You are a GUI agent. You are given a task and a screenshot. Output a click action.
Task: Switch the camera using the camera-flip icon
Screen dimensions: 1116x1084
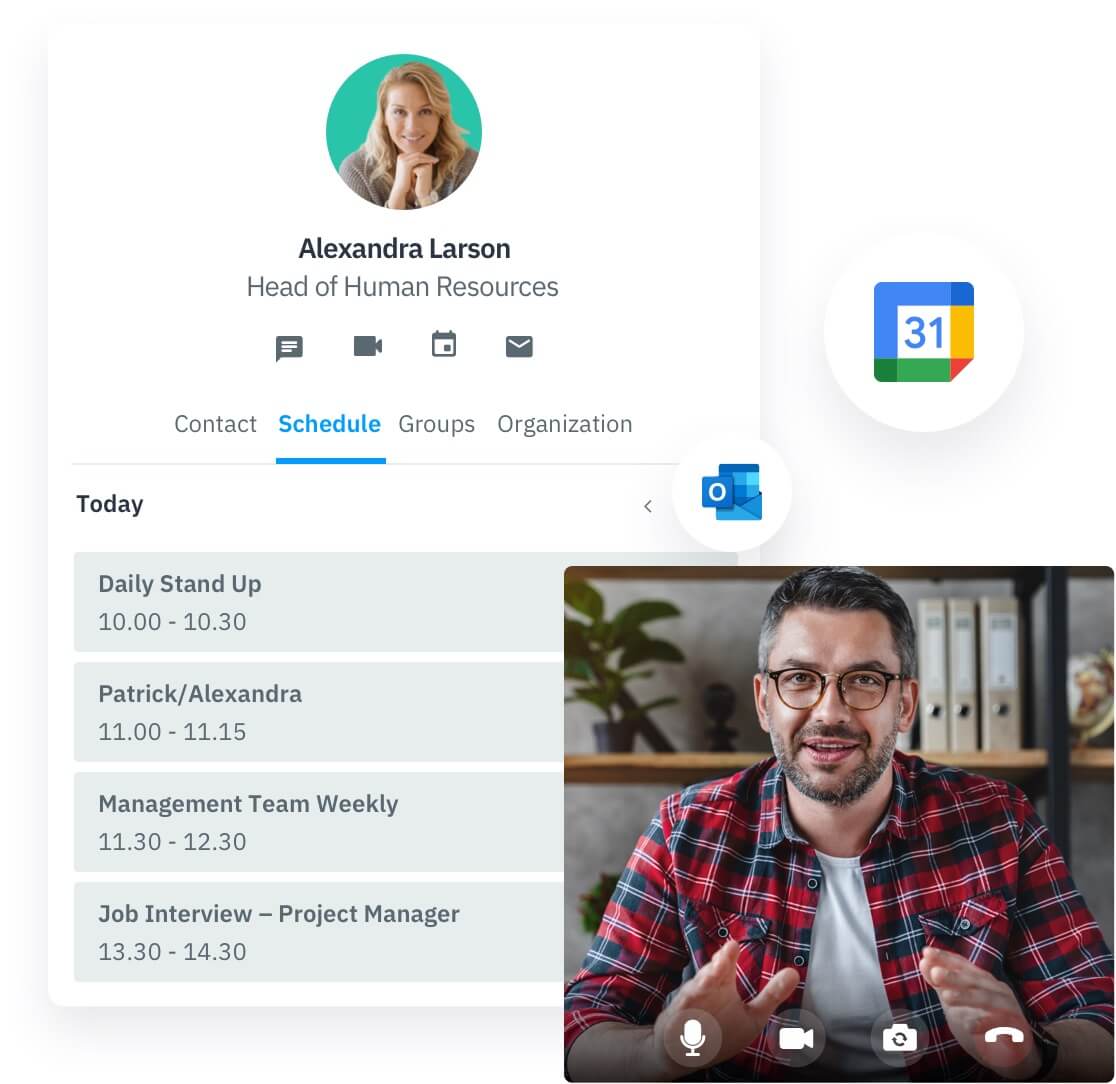pos(898,1039)
